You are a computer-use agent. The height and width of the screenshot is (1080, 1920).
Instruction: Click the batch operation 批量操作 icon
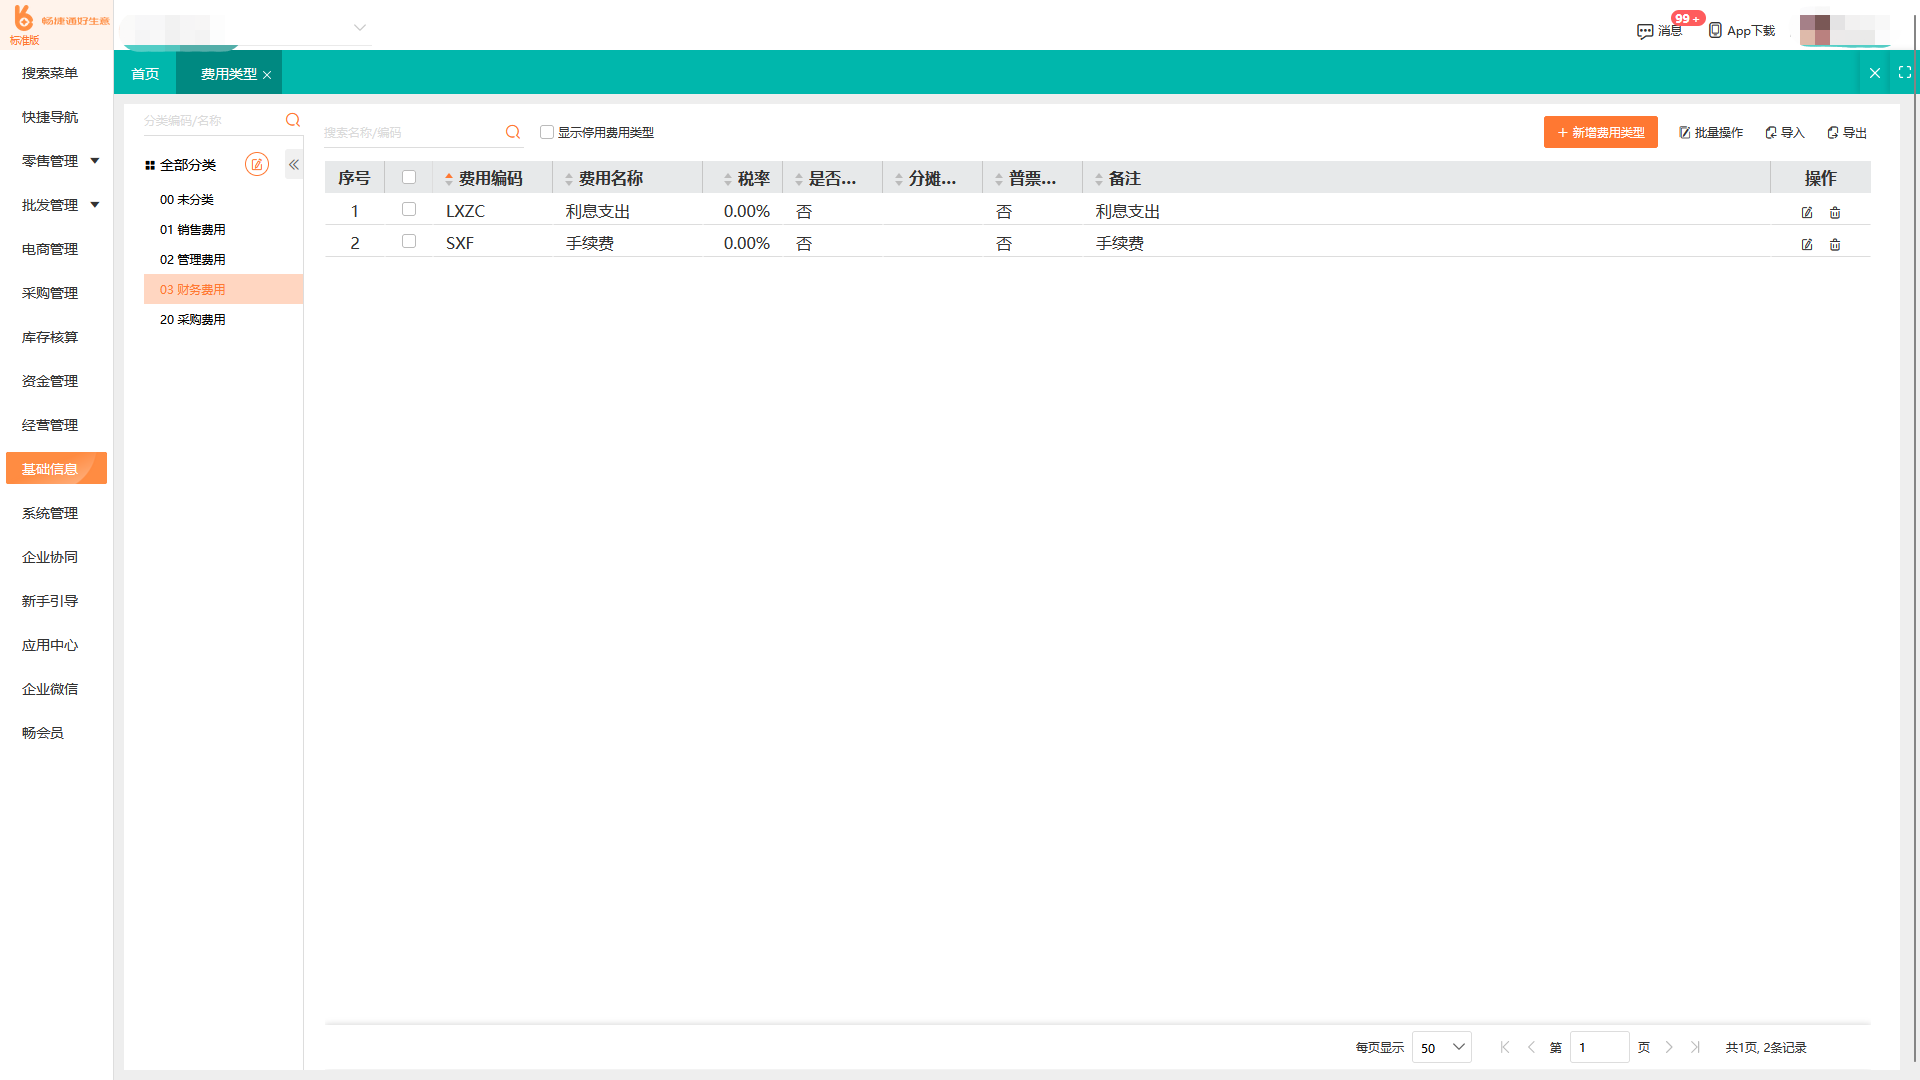(x=1709, y=131)
